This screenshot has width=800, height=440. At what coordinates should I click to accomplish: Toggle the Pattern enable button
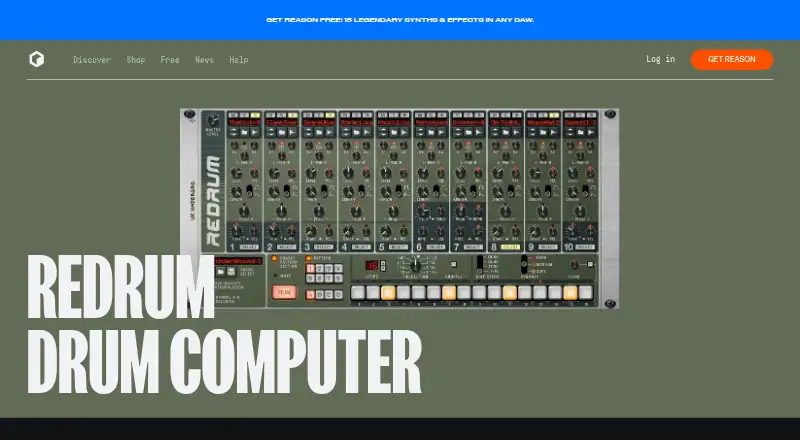point(308,259)
